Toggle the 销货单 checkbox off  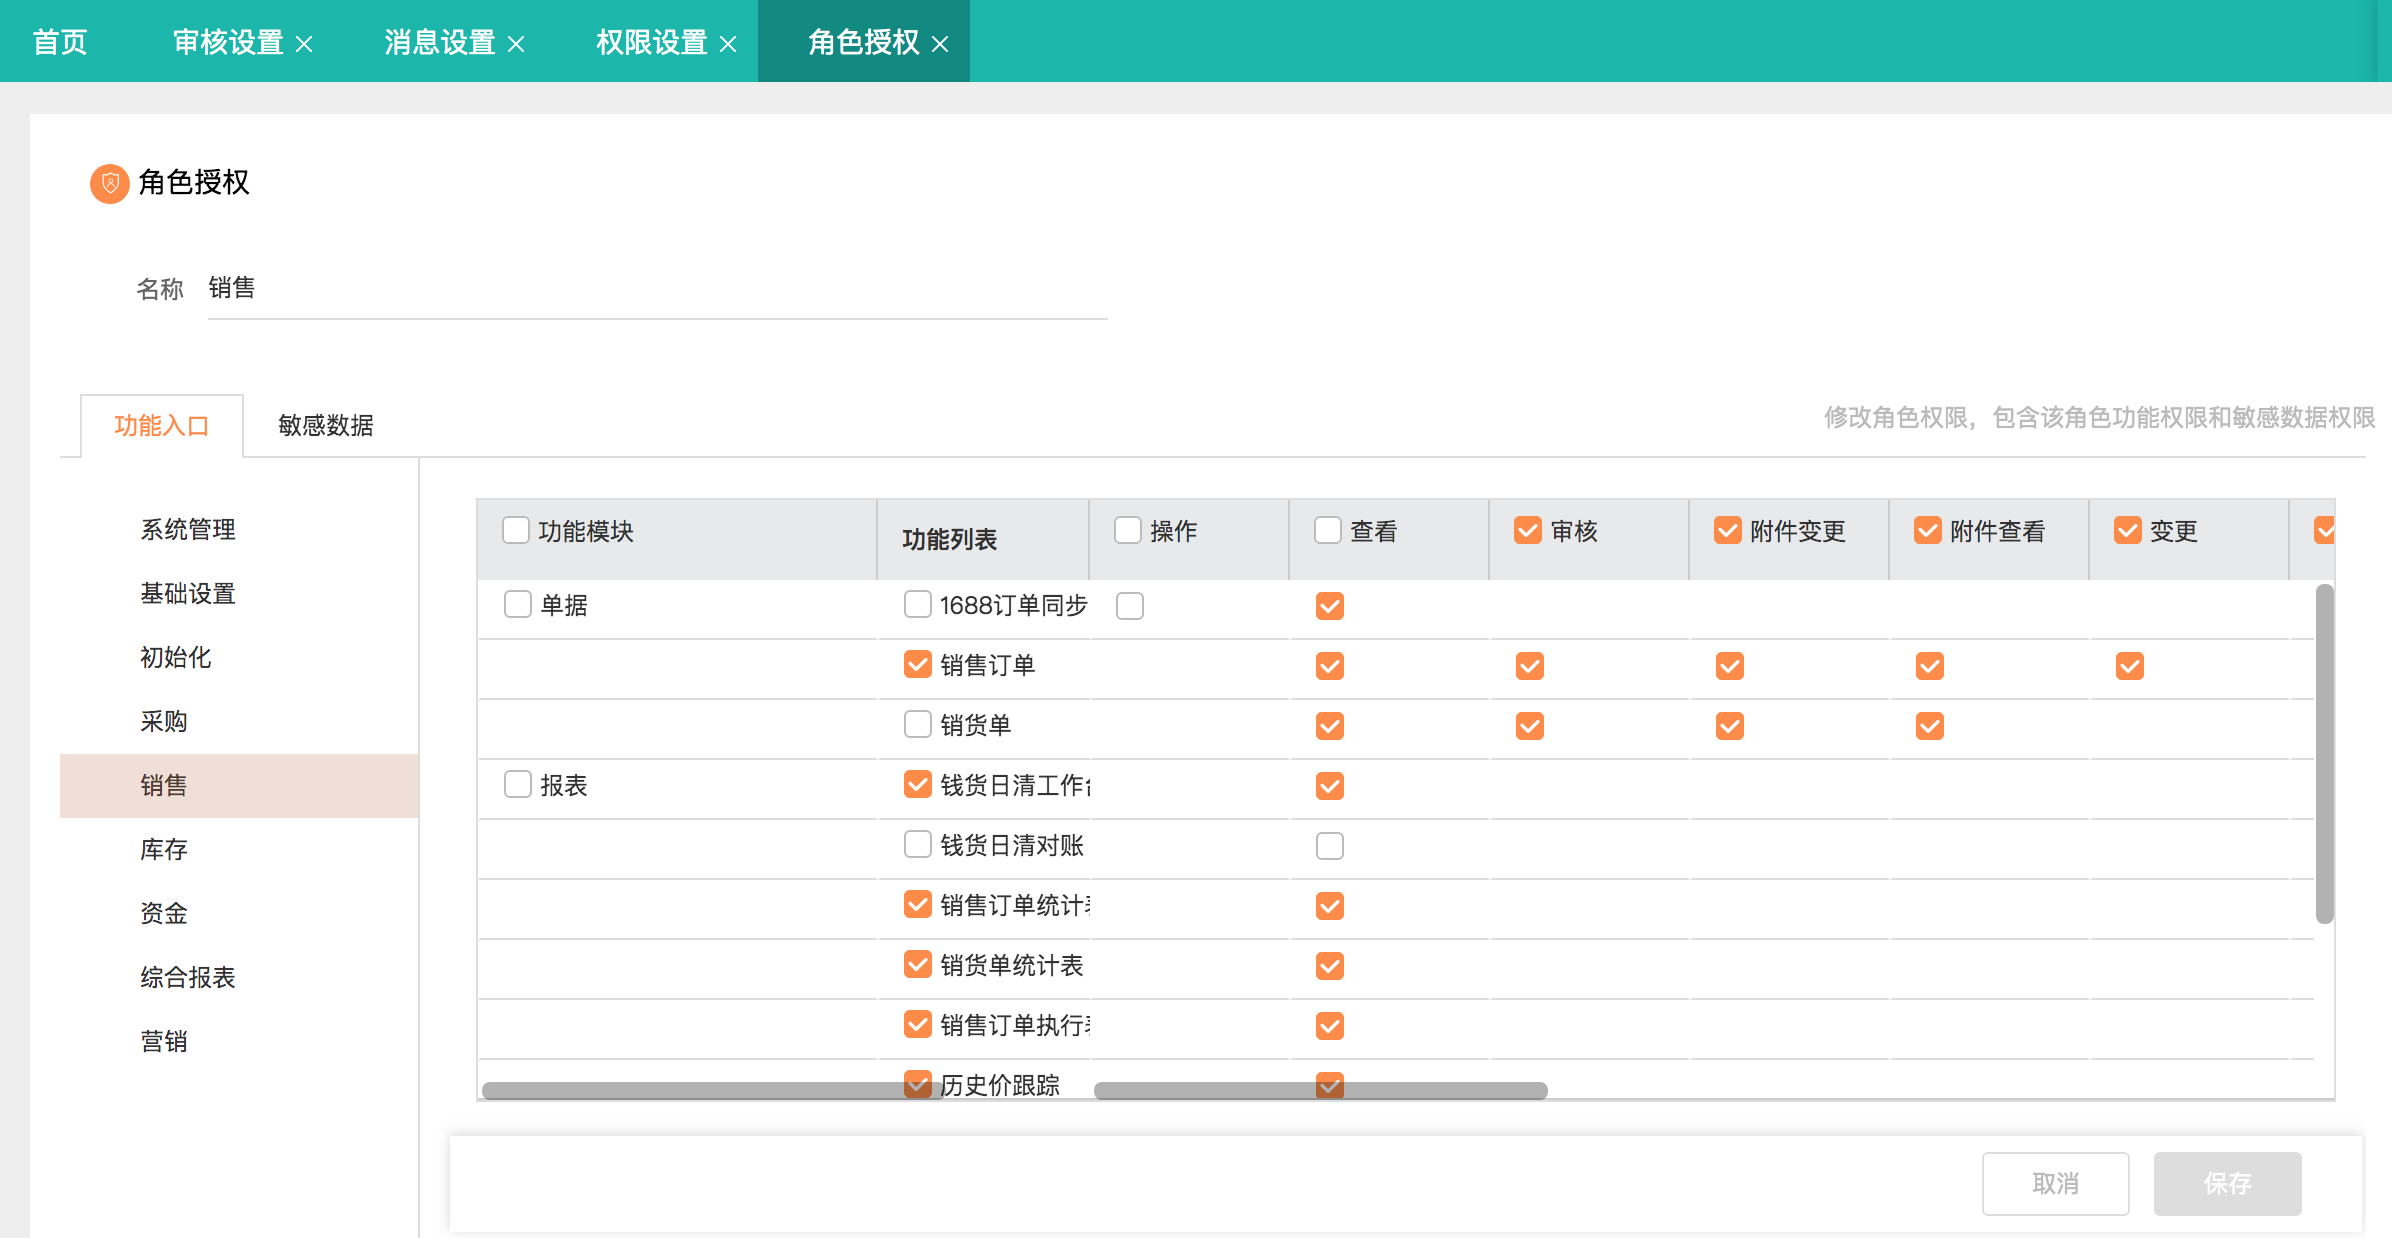point(914,725)
